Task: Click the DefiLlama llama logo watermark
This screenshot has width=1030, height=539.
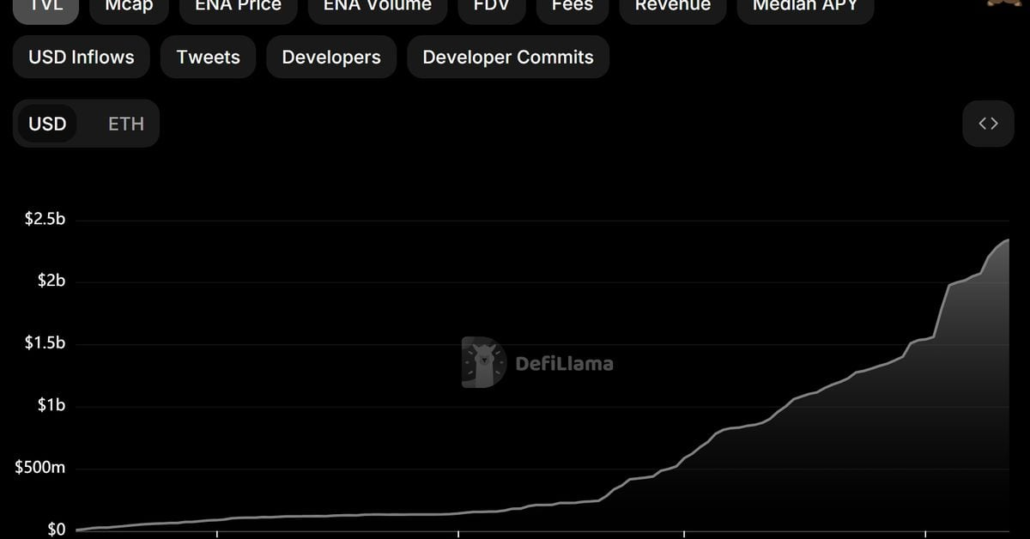Action: 483,362
